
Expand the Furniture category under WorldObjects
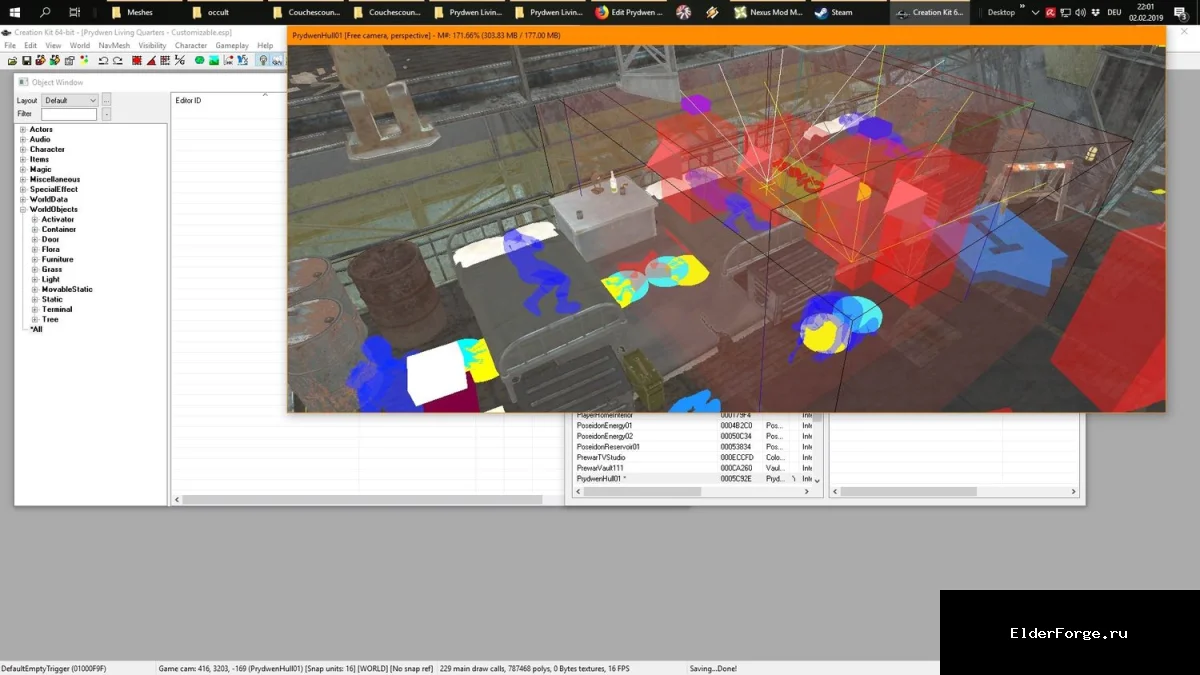[x=35, y=260]
